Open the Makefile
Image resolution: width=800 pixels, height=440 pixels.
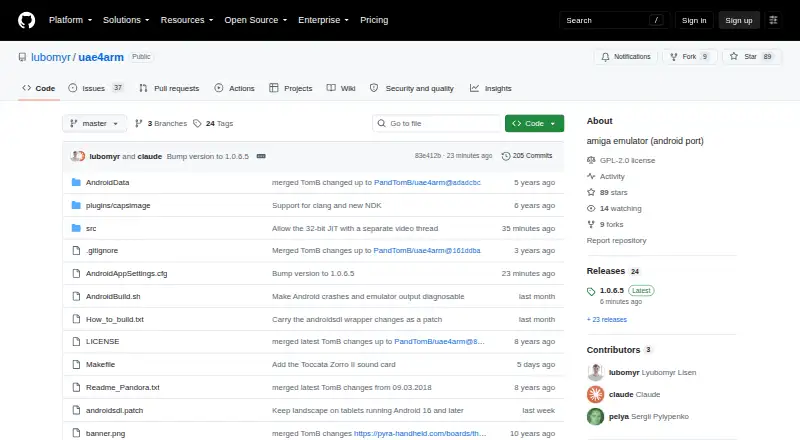[101, 364]
